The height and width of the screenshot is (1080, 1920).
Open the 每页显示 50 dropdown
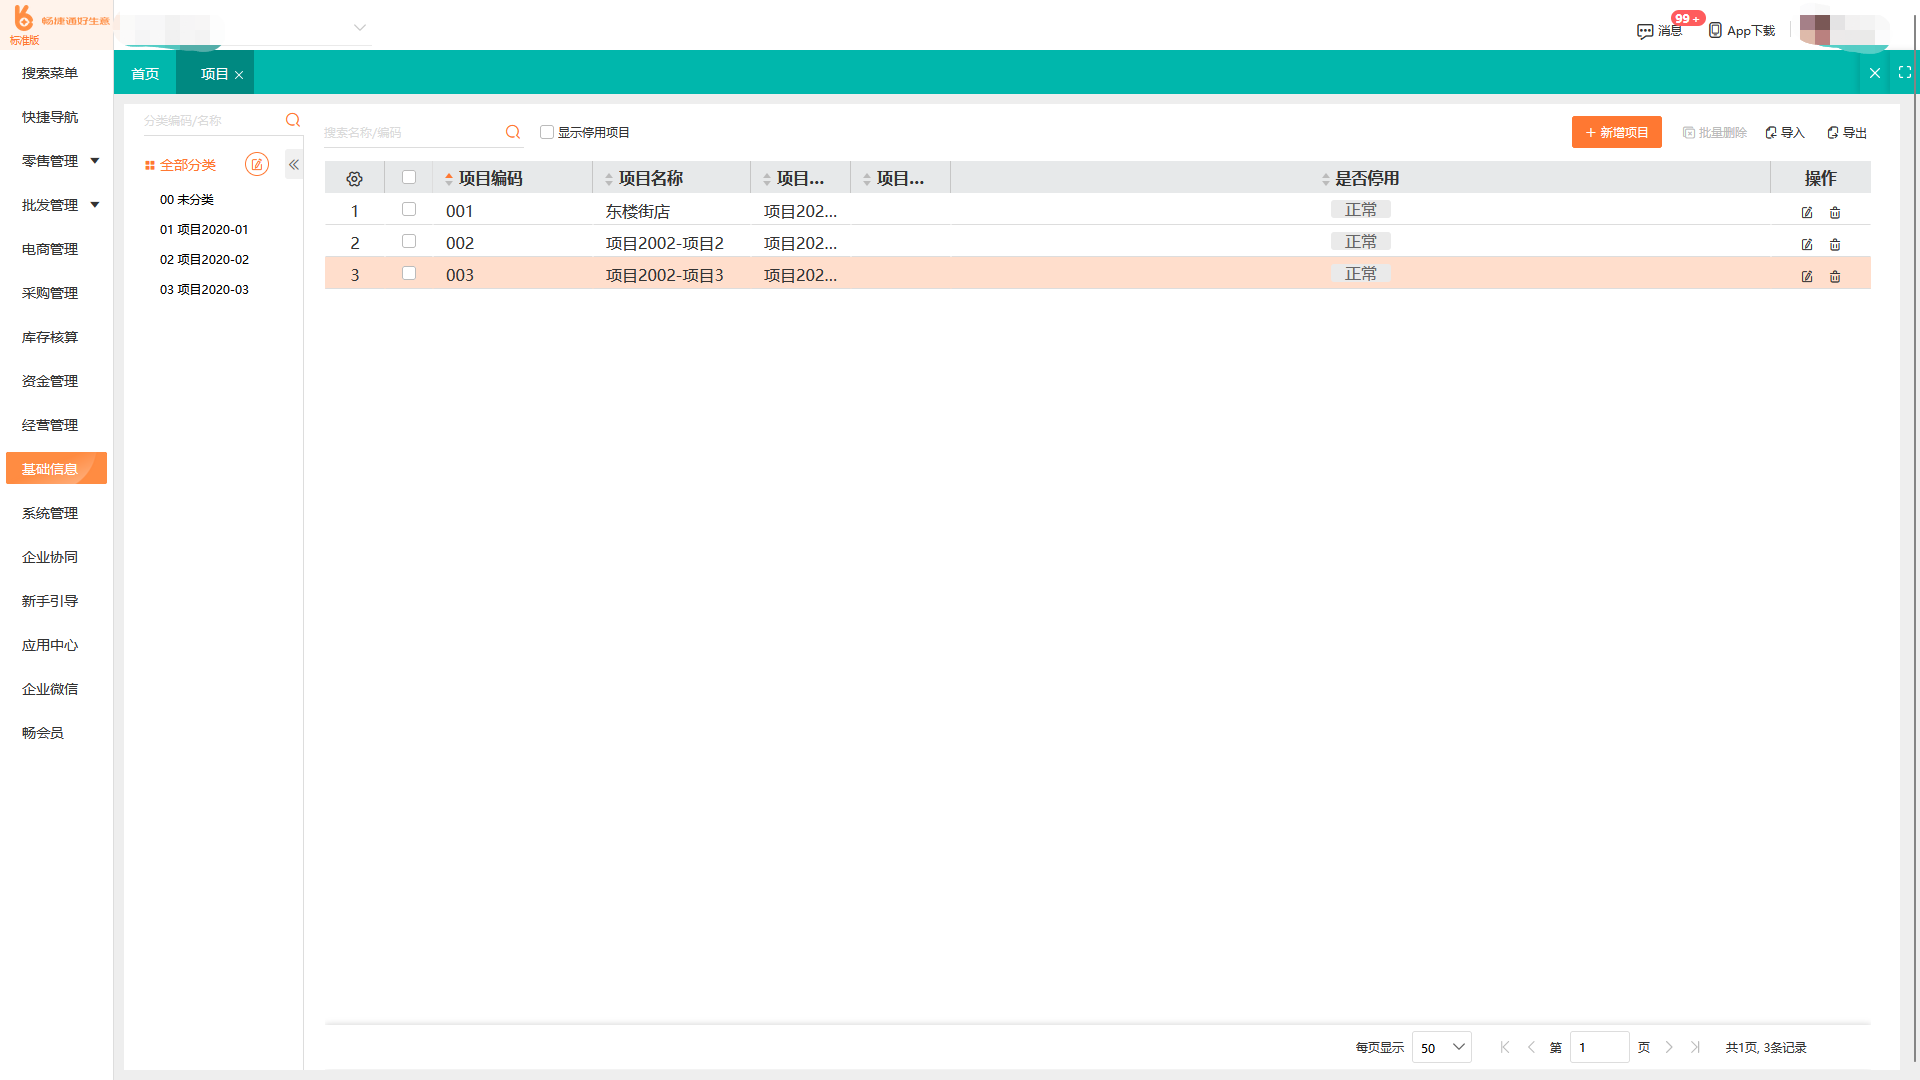(1439, 1047)
